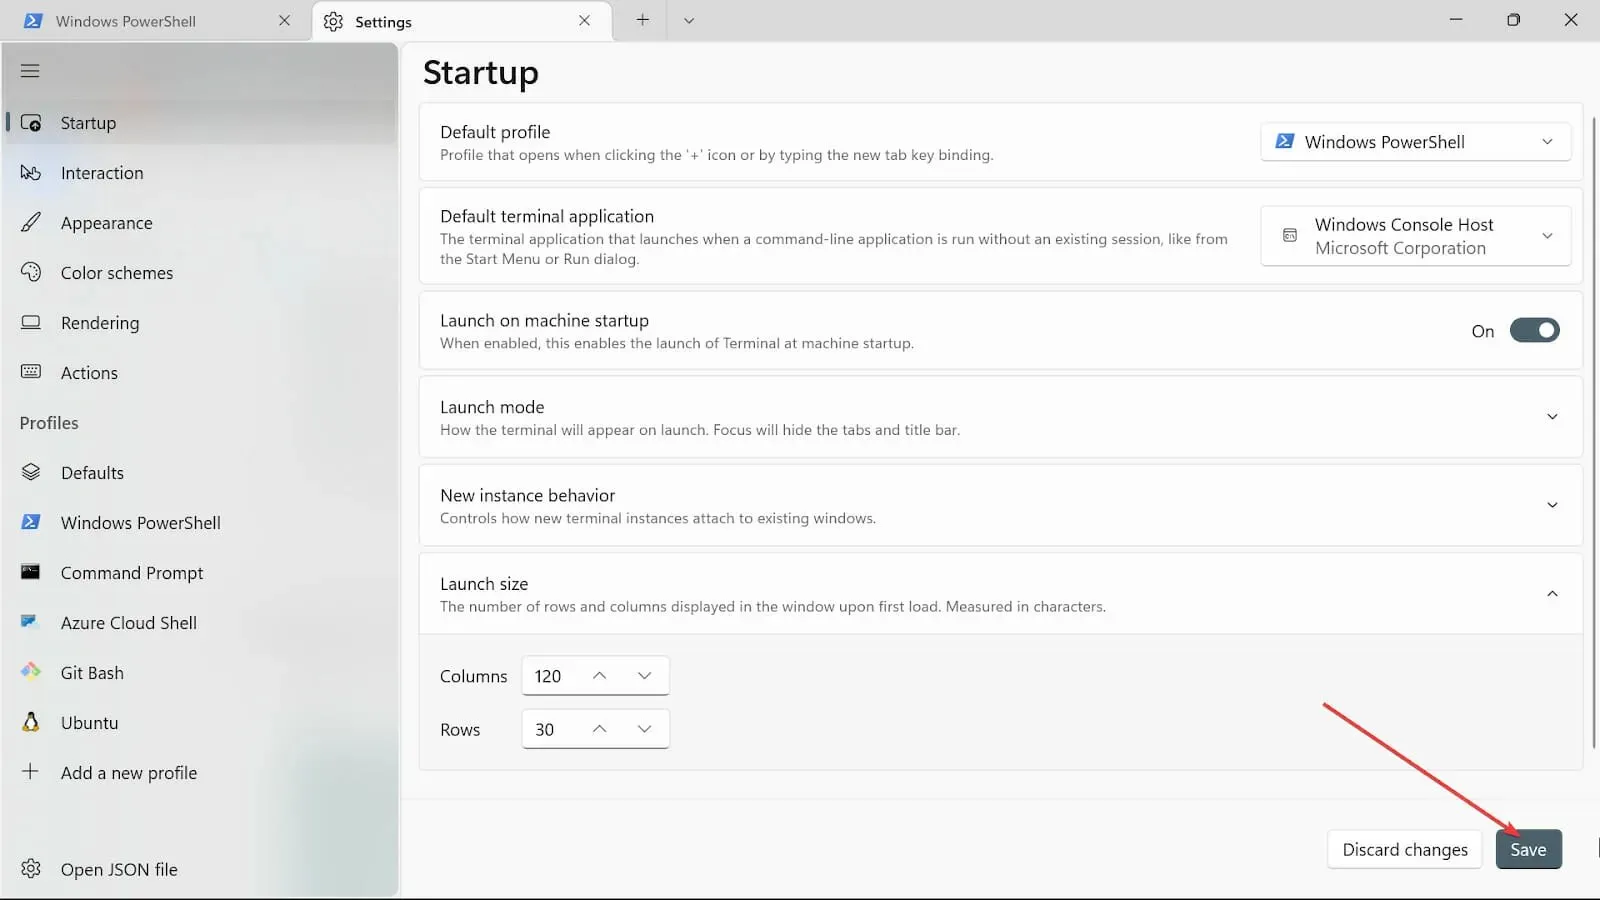Click the Rendering monitor icon
This screenshot has width=1600, height=900.
(x=31, y=322)
